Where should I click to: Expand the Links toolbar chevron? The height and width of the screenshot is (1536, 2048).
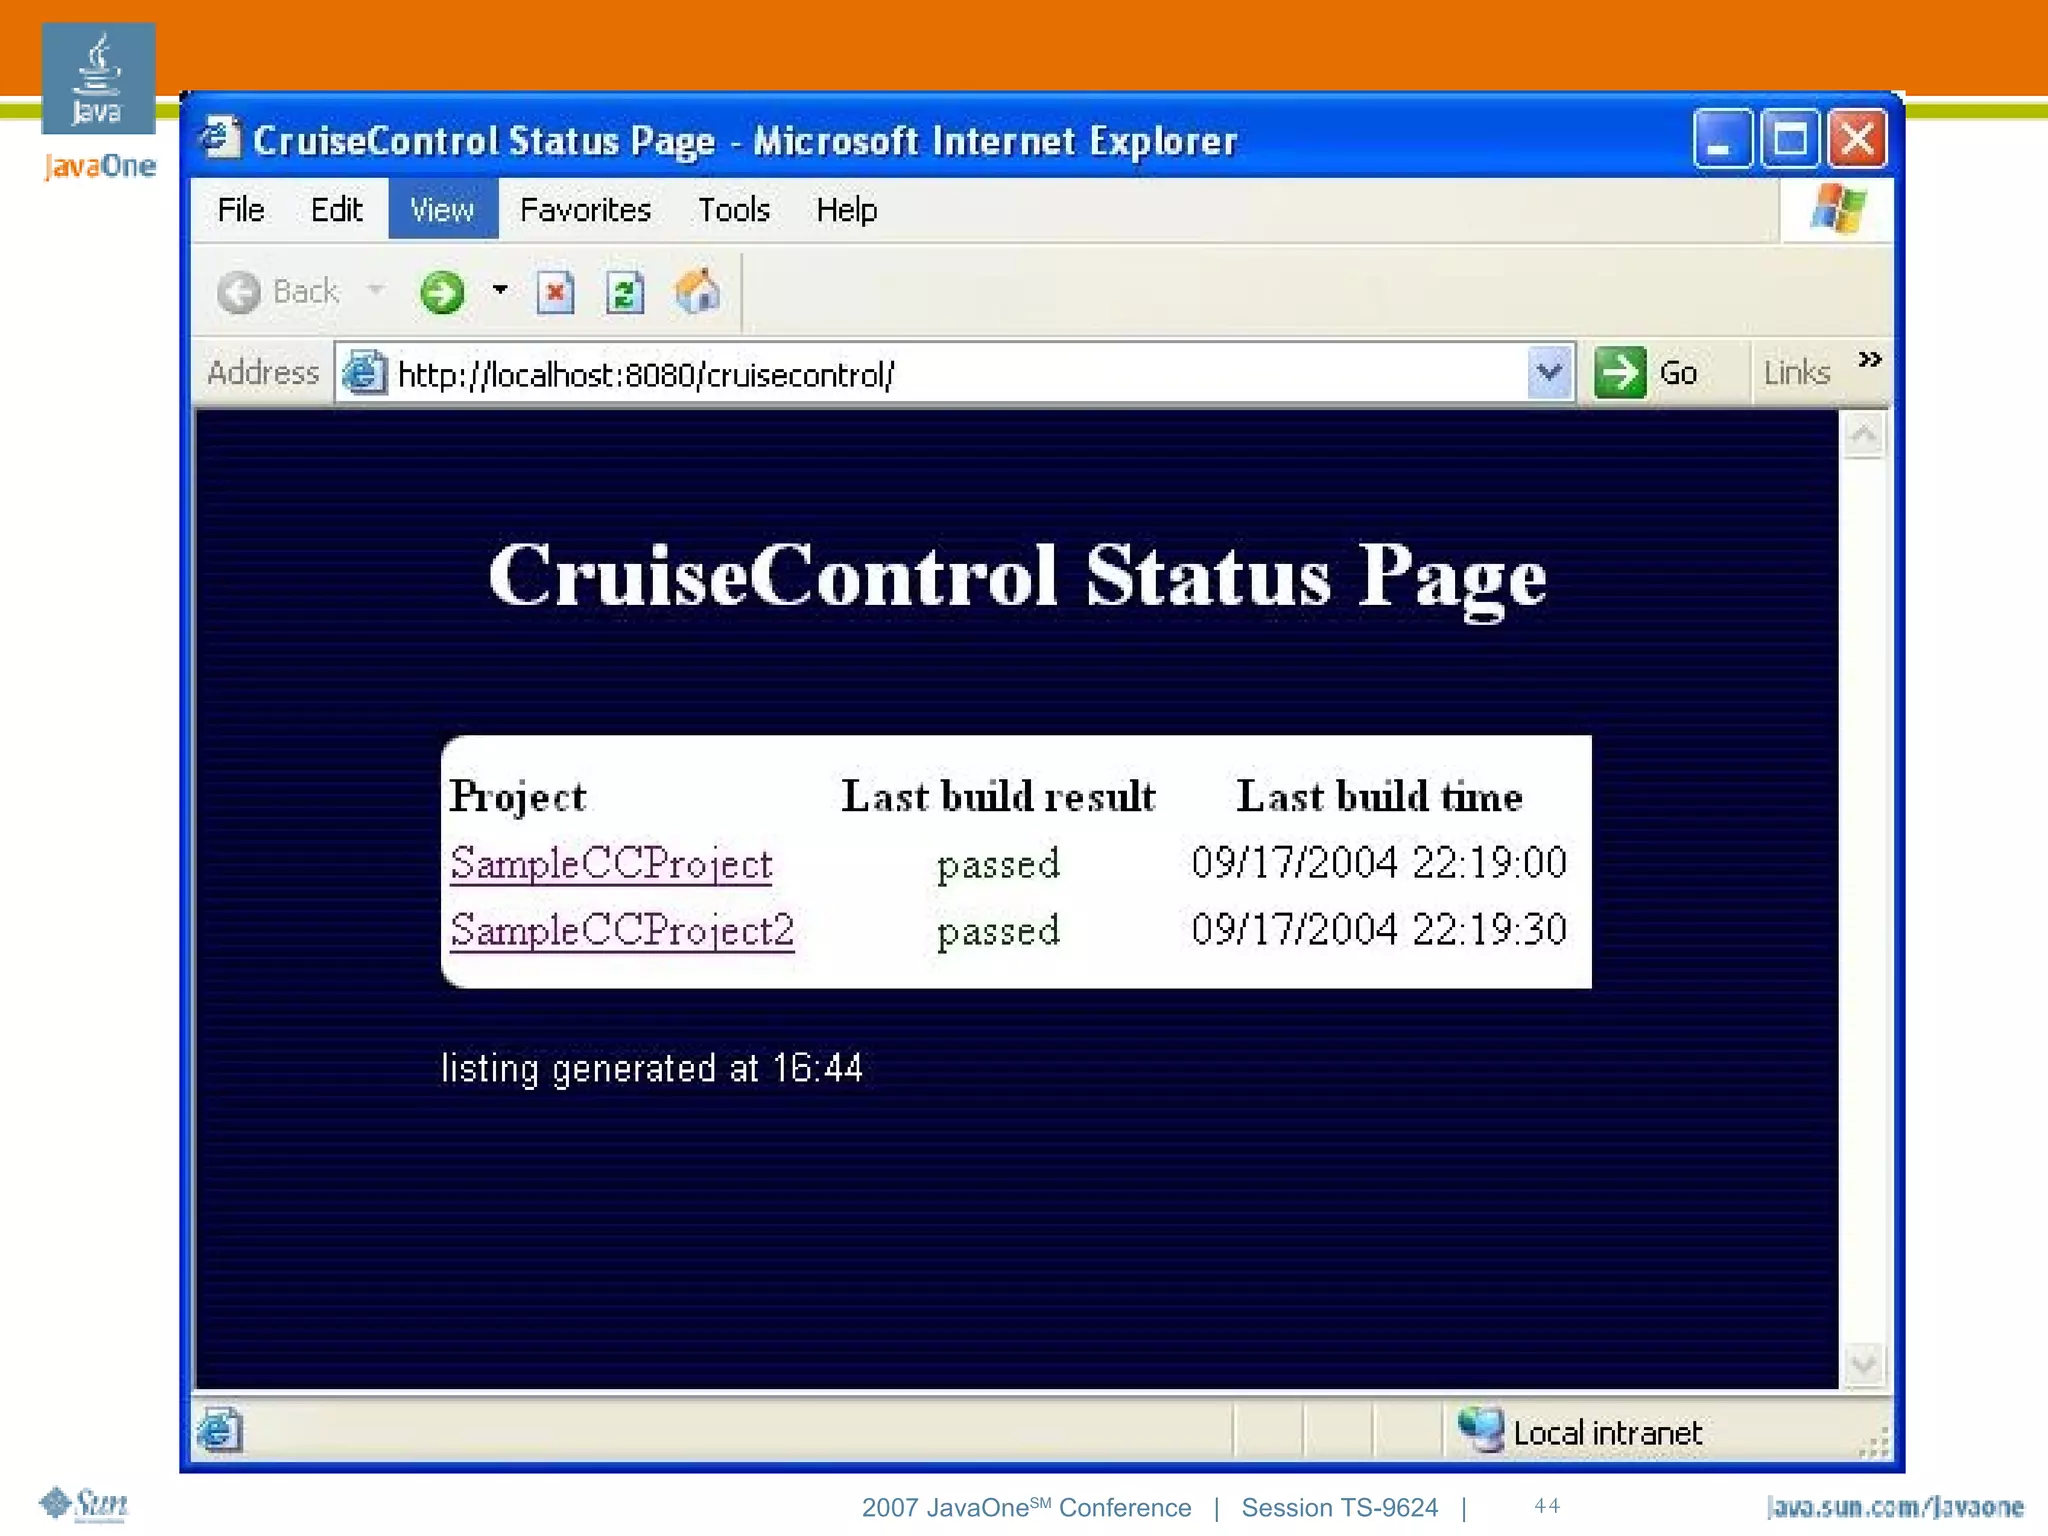[1870, 360]
